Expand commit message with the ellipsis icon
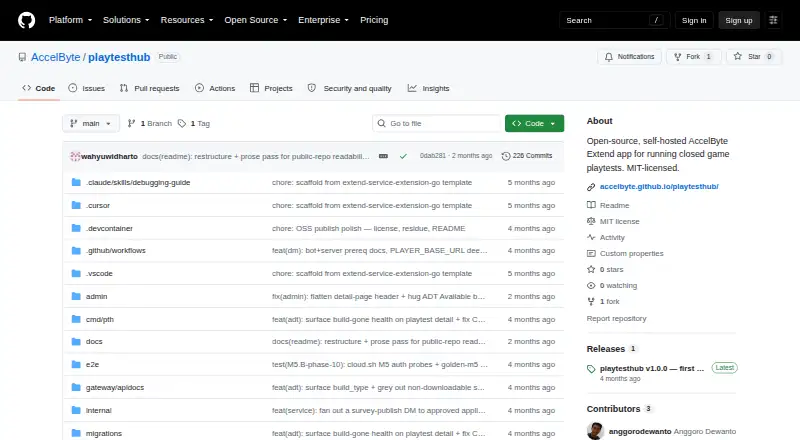The height and width of the screenshot is (440, 800). coord(383,156)
